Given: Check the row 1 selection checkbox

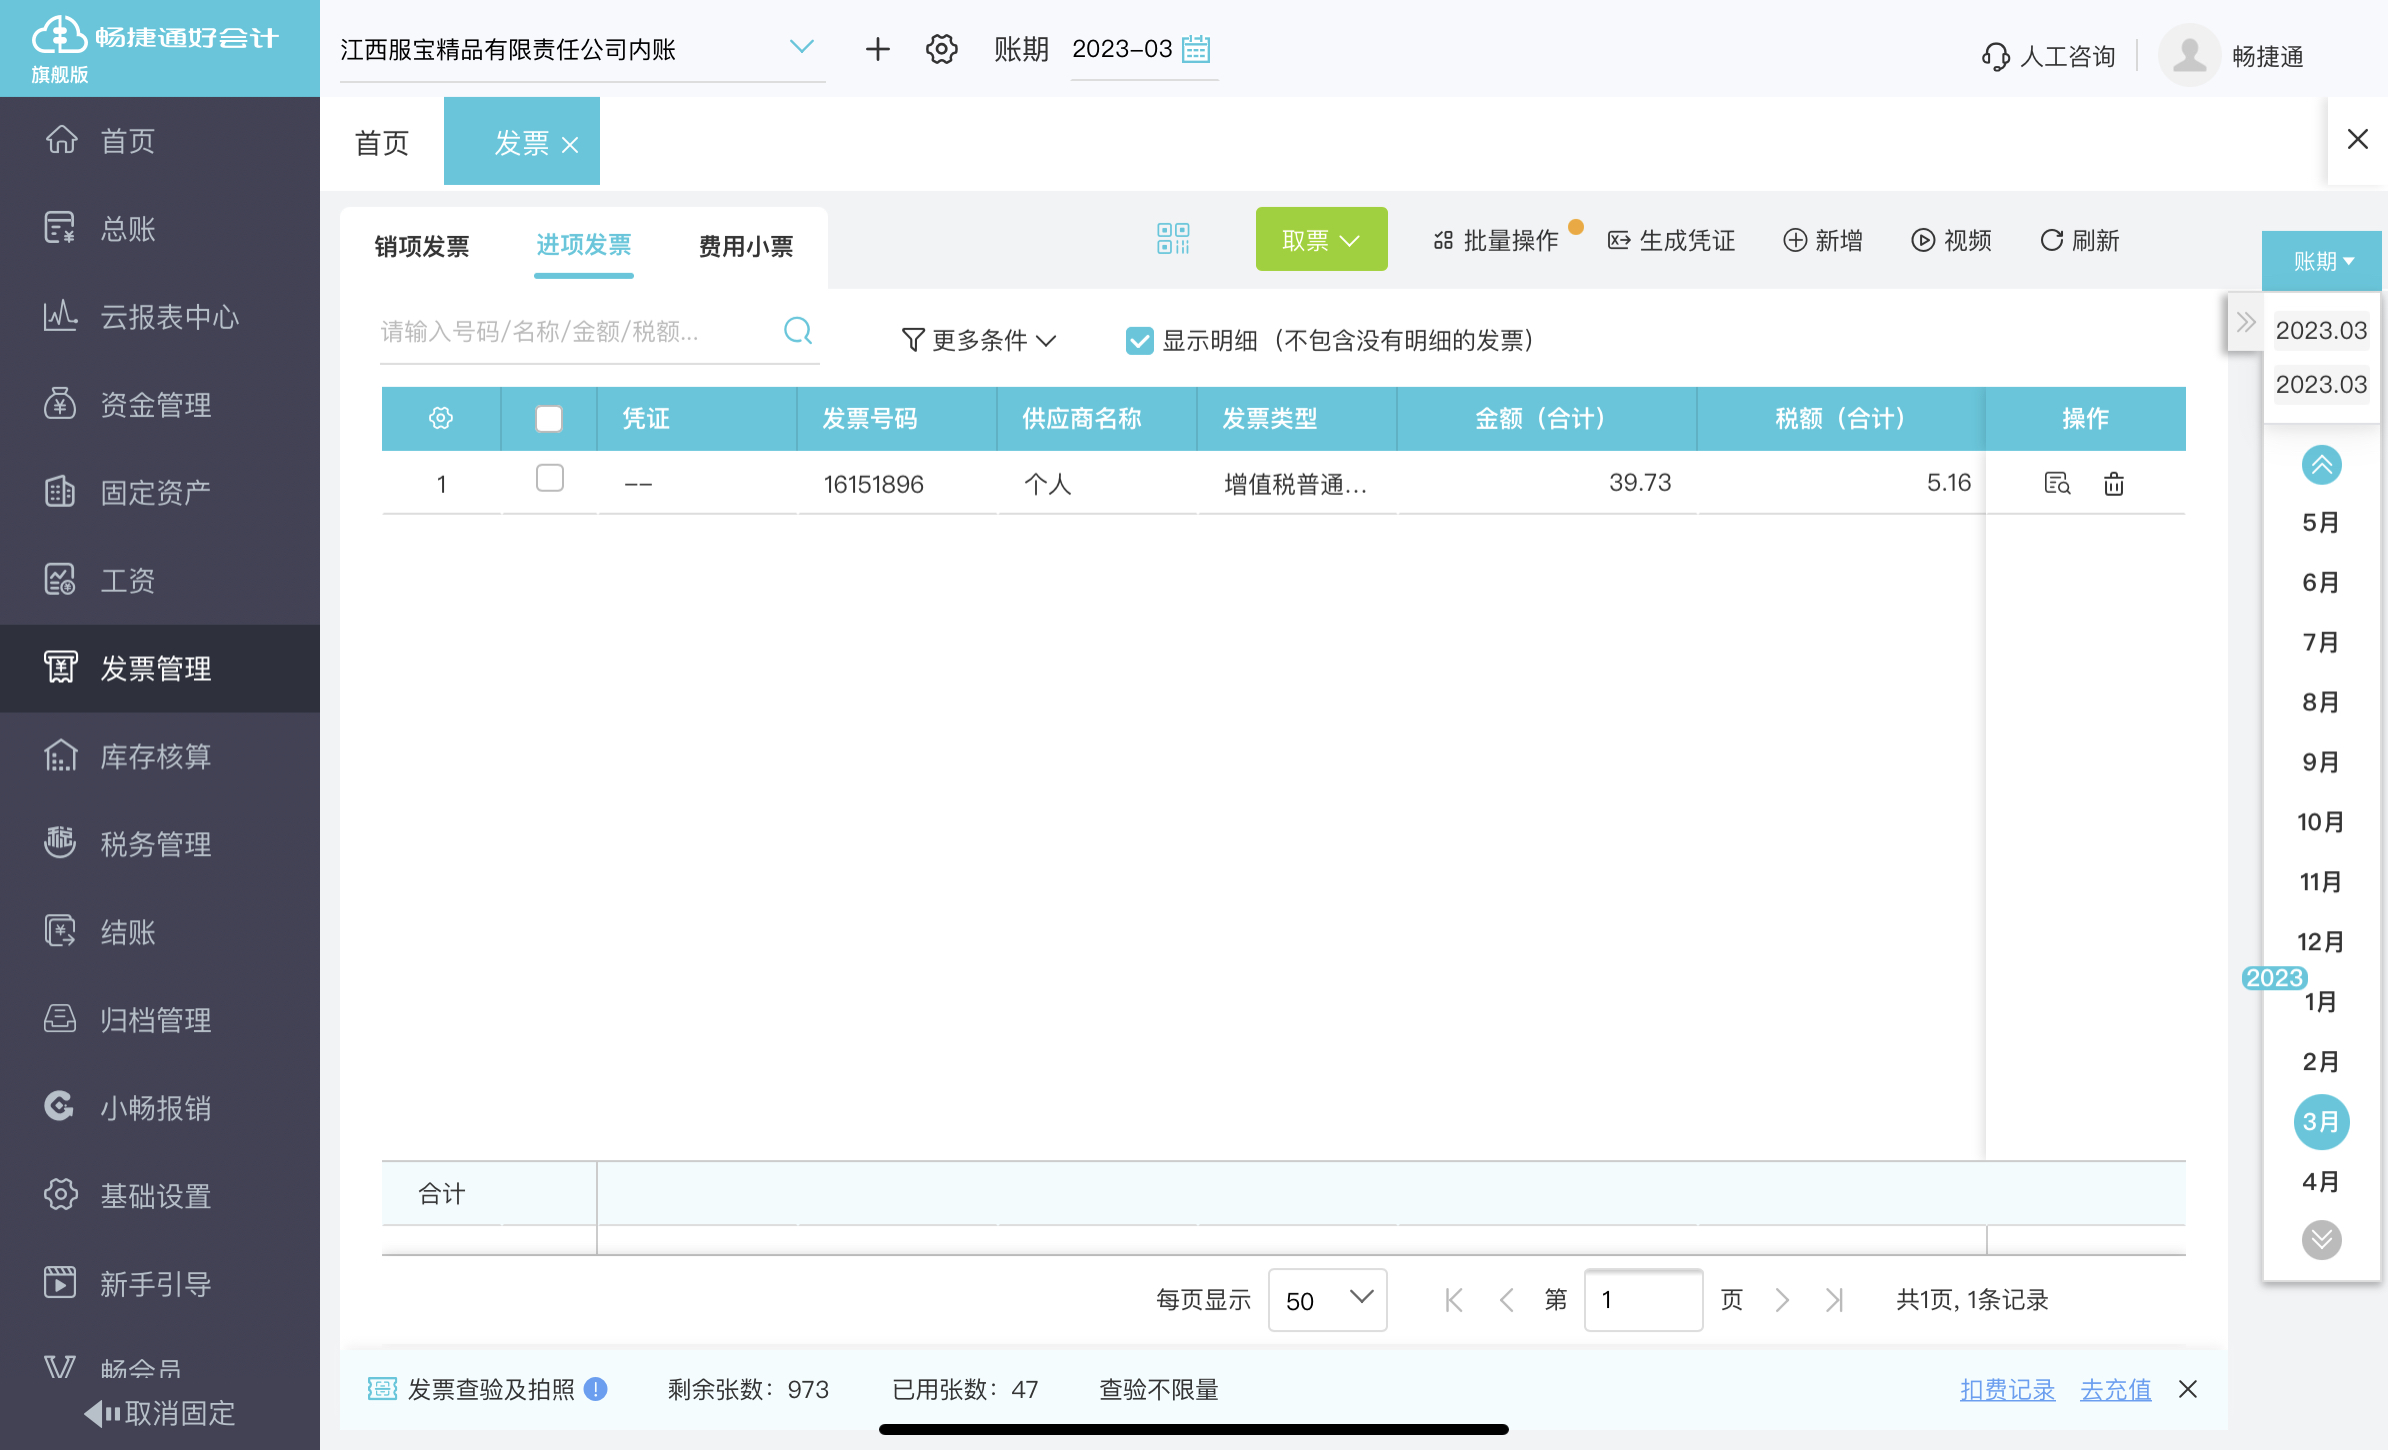Looking at the screenshot, I should 549,479.
